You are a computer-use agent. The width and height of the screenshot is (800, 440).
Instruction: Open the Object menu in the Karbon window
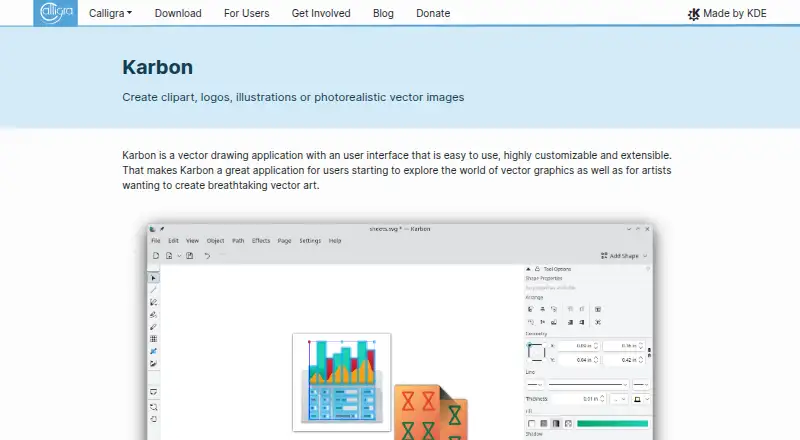click(x=215, y=241)
